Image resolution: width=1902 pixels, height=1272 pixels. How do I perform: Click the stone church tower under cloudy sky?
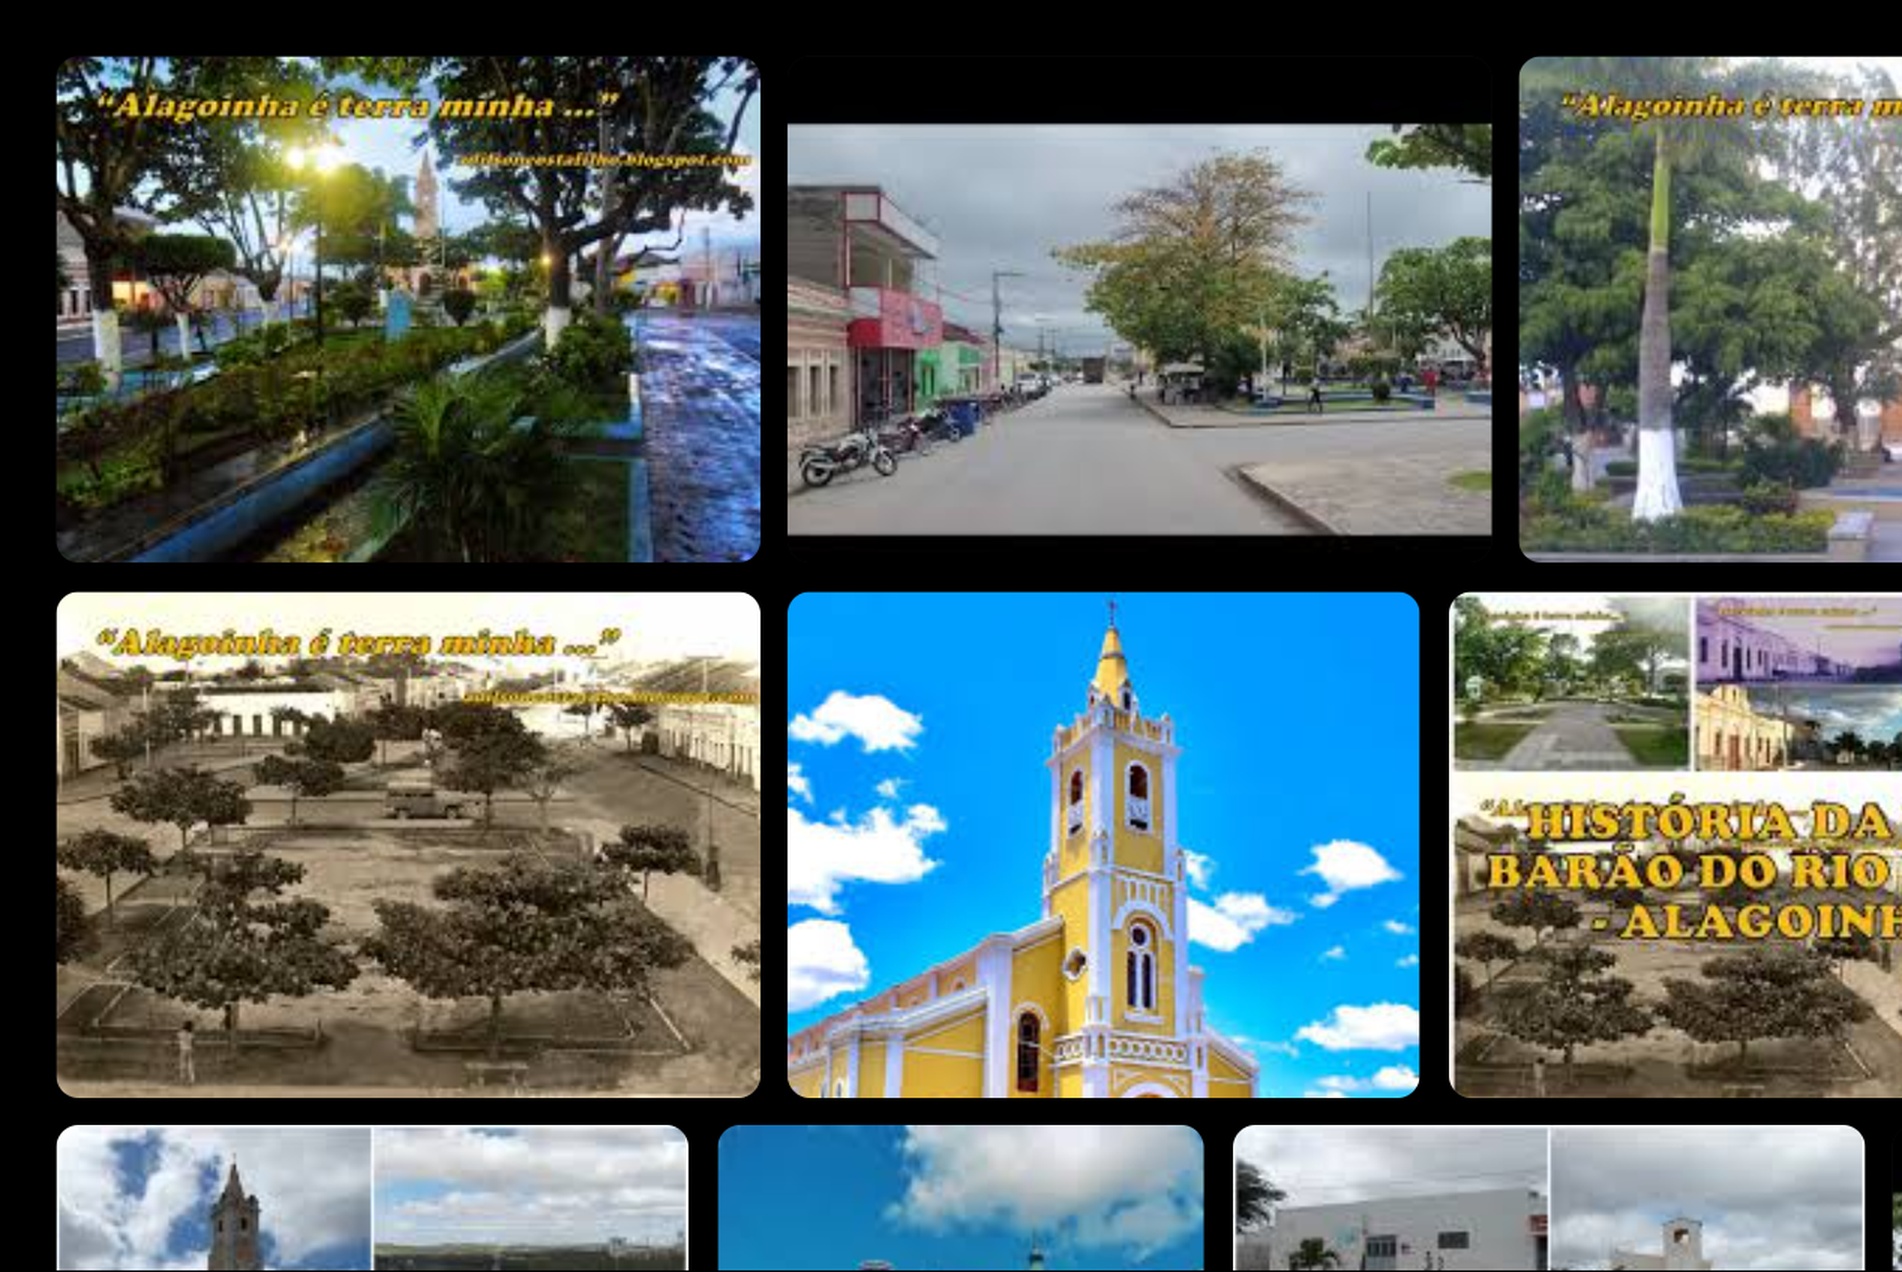coord(213,1198)
